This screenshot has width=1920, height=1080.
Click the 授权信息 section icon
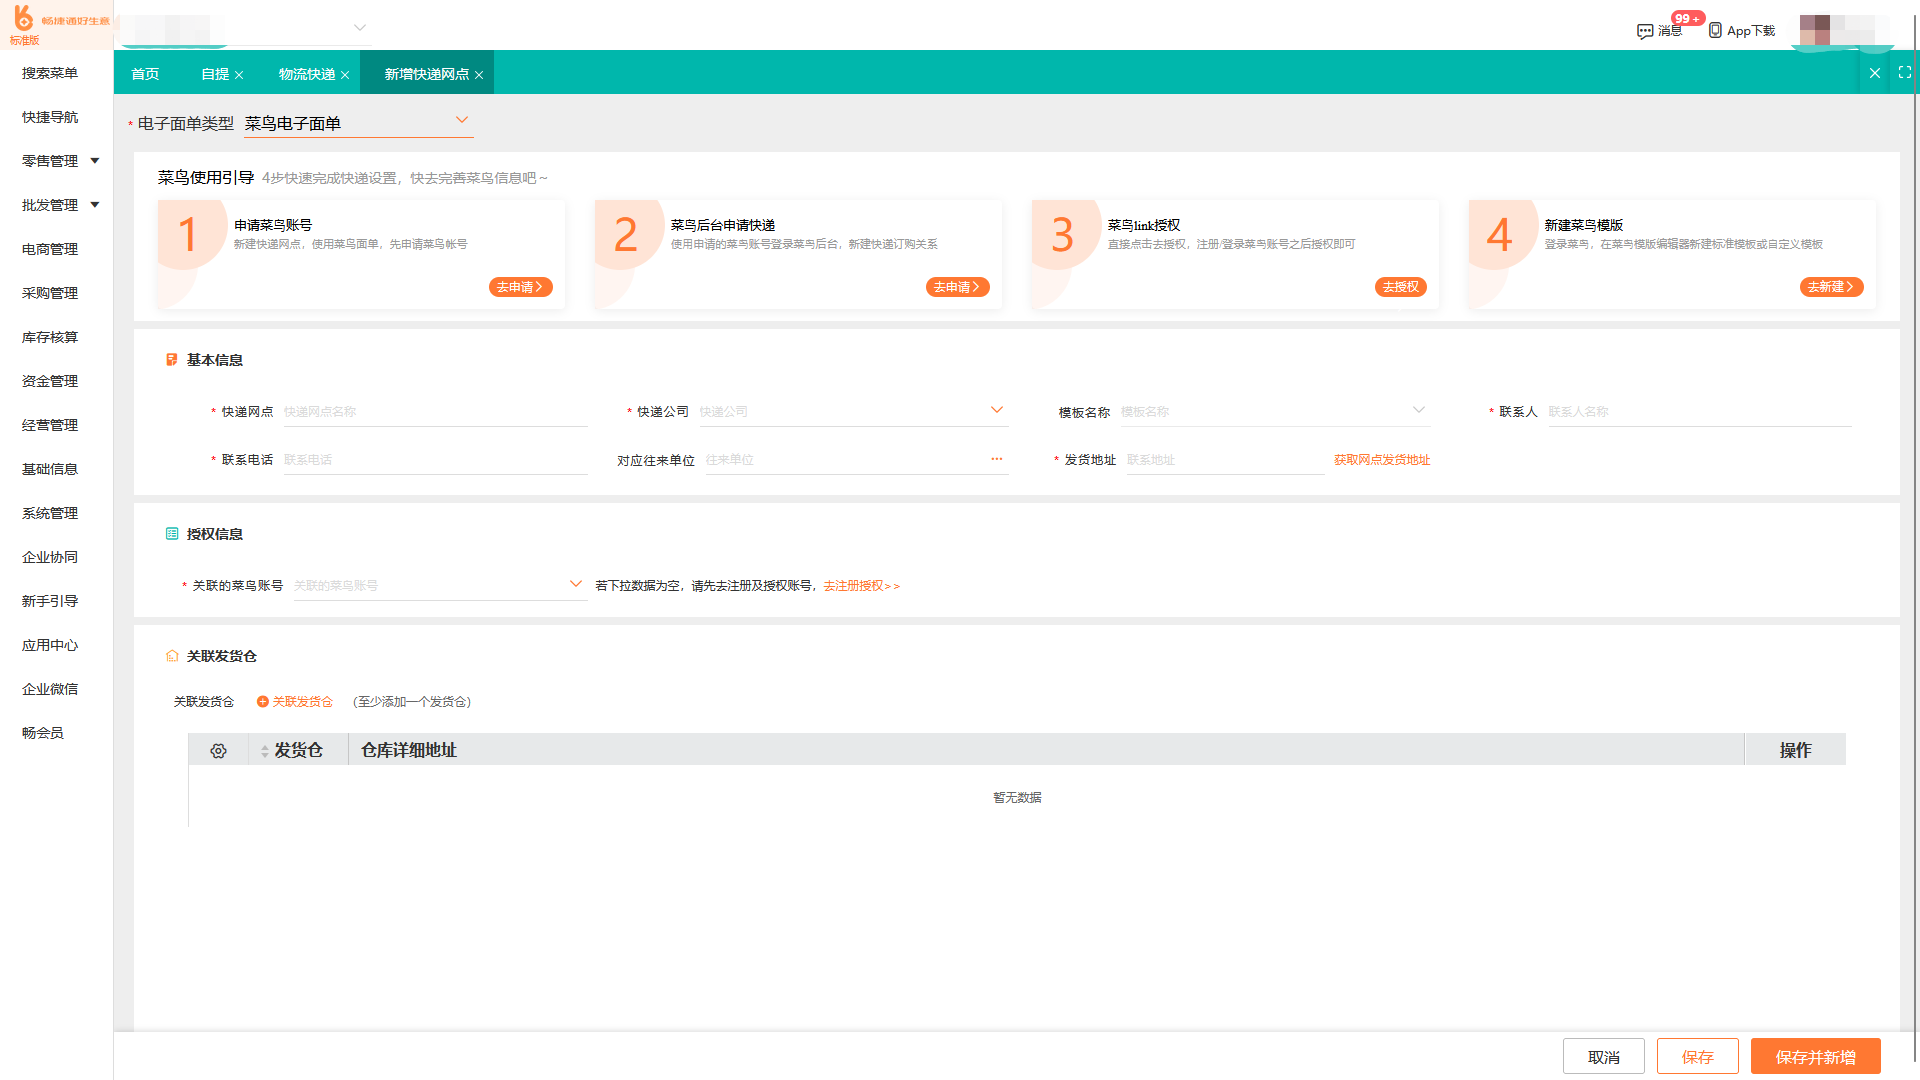click(169, 533)
